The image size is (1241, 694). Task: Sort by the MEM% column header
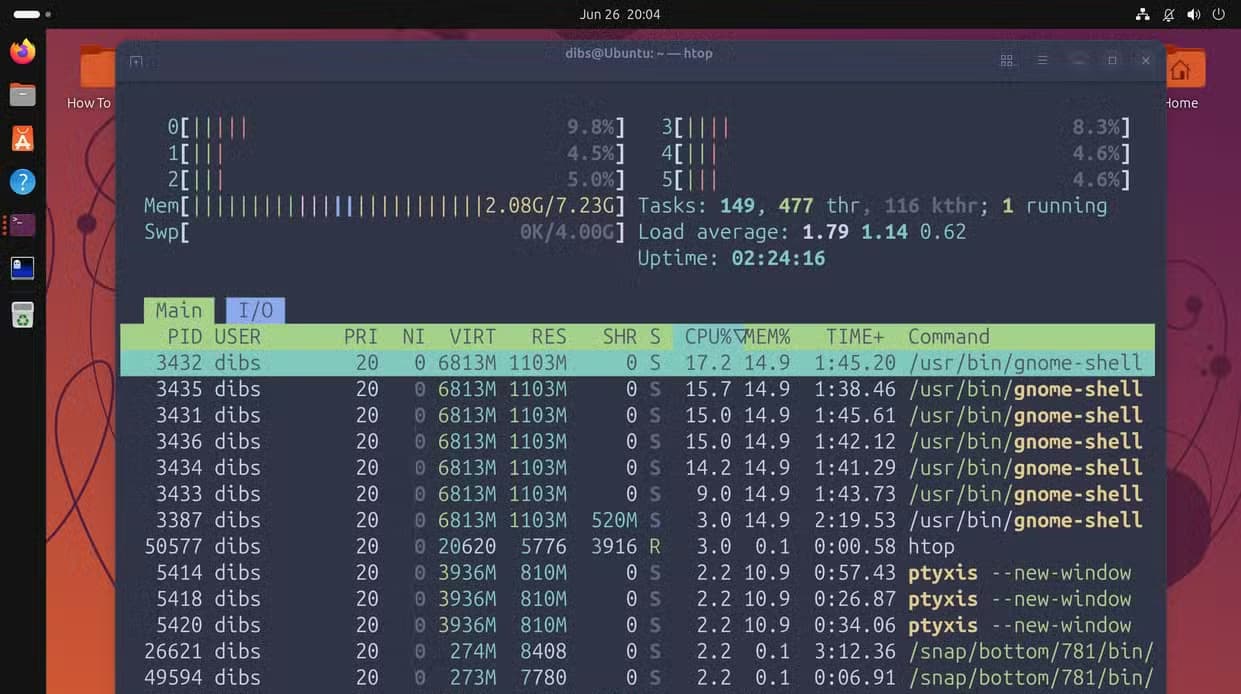click(768, 337)
